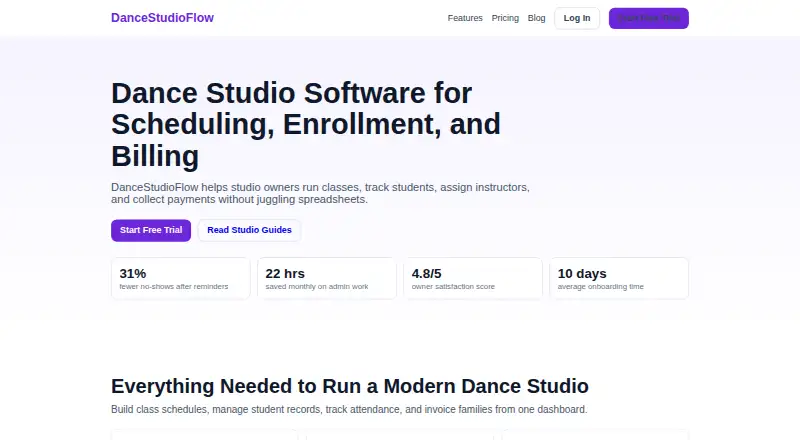Click the Log In button
800x440 pixels.
click(x=577, y=18)
